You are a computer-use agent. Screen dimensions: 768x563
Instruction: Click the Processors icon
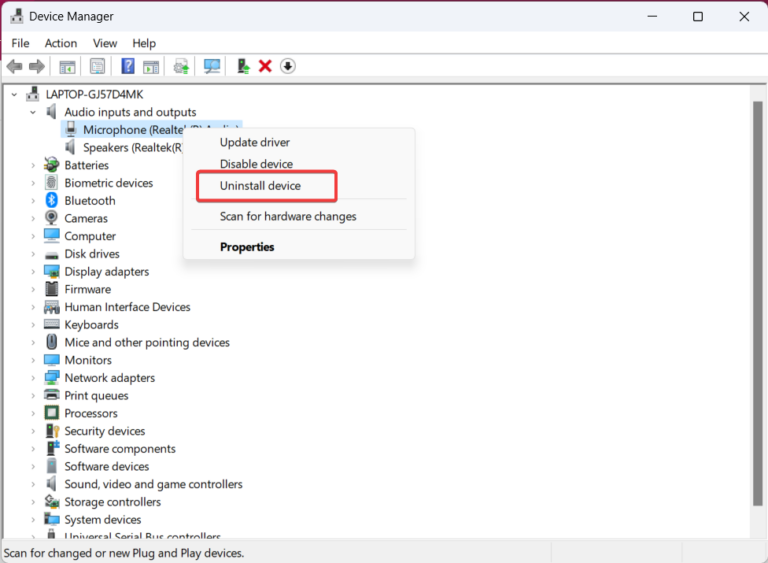pyautogui.click(x=51, y=413)
